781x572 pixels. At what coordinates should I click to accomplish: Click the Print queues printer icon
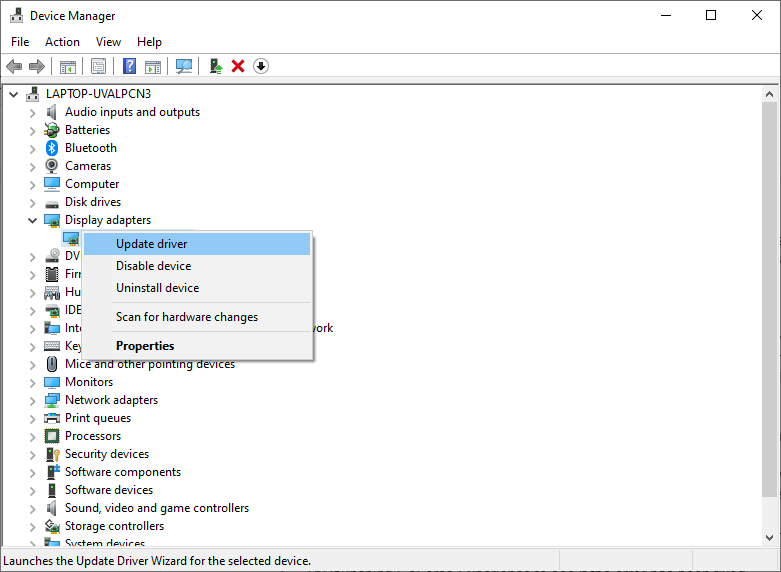[52, 418]
